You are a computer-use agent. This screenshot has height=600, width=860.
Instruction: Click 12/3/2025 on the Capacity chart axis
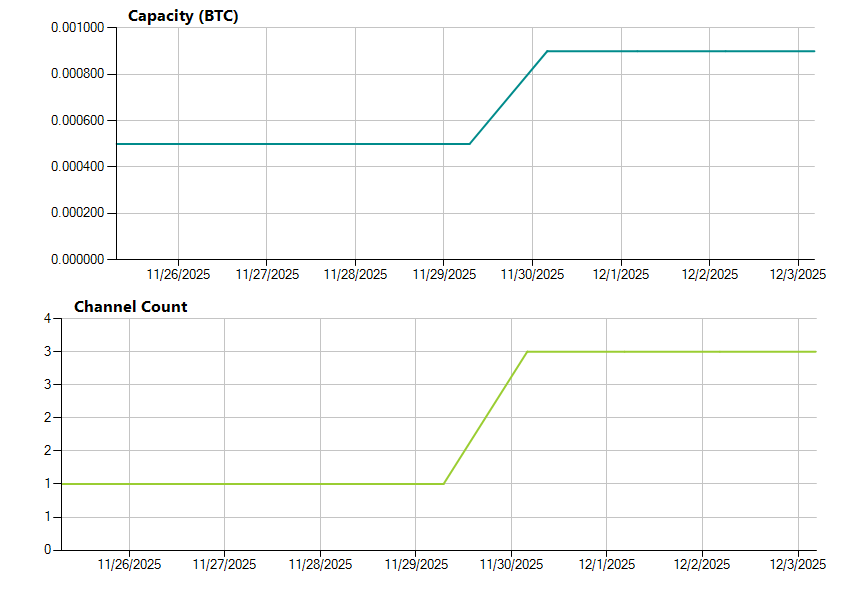tap(797, 274)
